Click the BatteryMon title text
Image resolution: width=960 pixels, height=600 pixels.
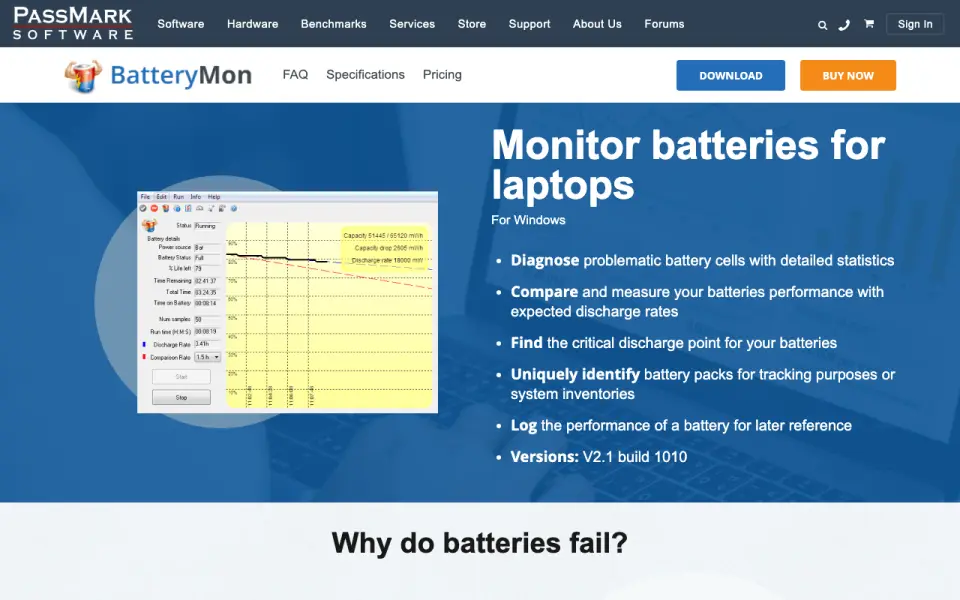[x=181, y=75]
